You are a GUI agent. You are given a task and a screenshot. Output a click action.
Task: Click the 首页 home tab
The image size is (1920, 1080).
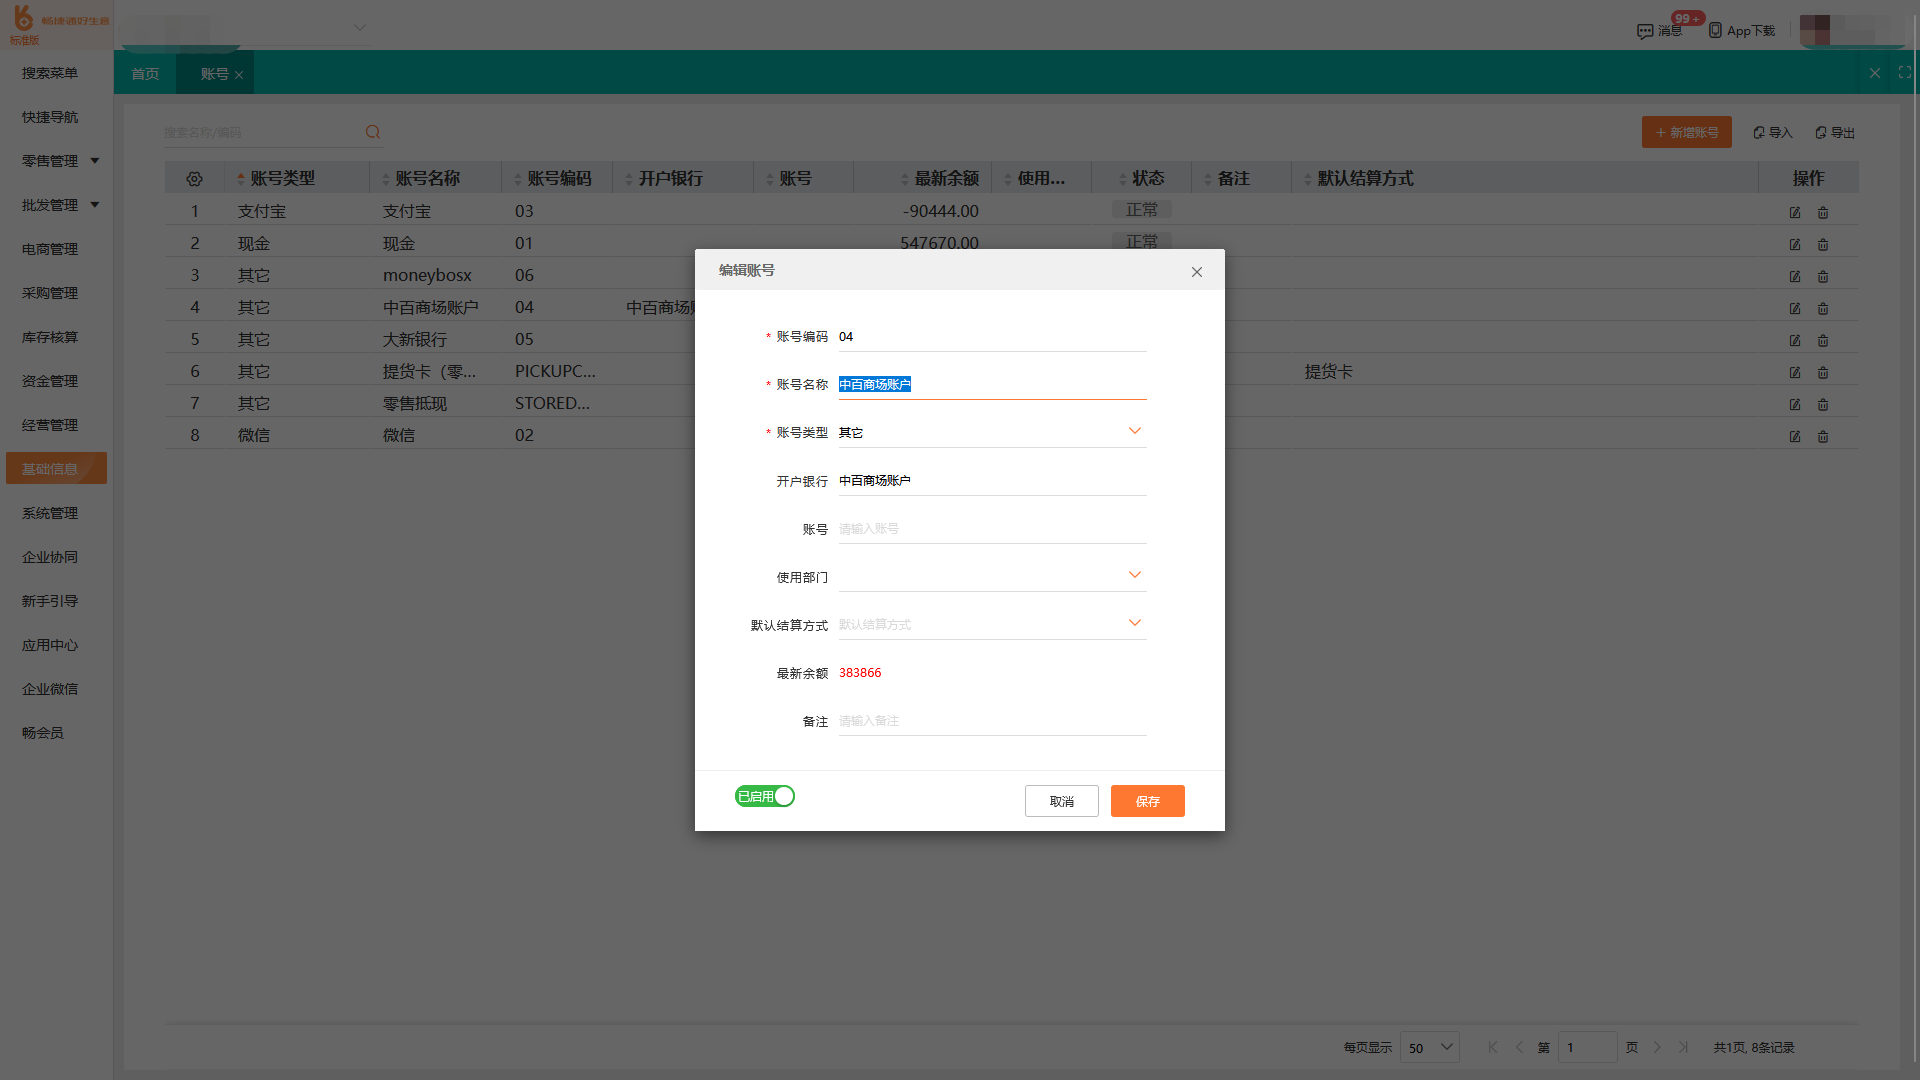pos(145,73)
